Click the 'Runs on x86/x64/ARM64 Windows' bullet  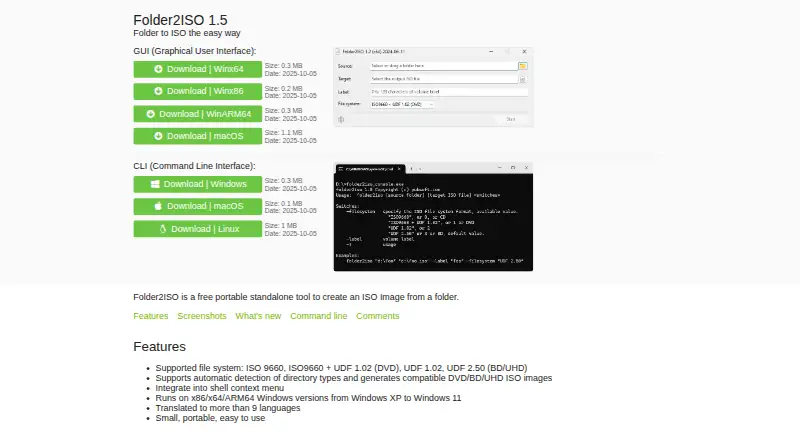coord(308,398)
